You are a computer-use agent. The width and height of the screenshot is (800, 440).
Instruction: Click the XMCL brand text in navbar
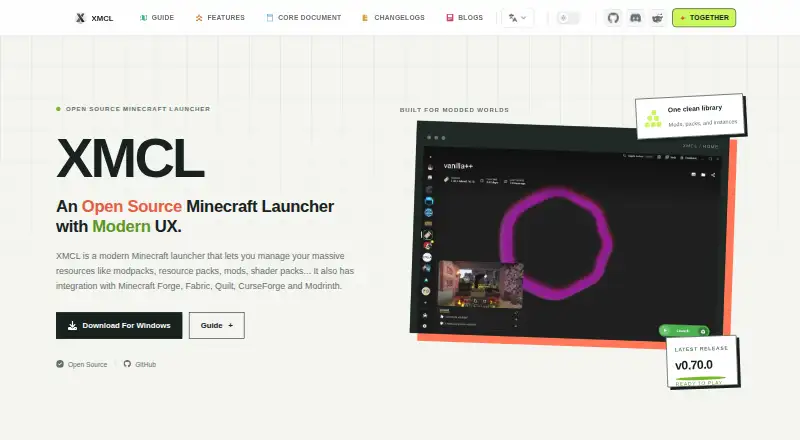point(102,18)
